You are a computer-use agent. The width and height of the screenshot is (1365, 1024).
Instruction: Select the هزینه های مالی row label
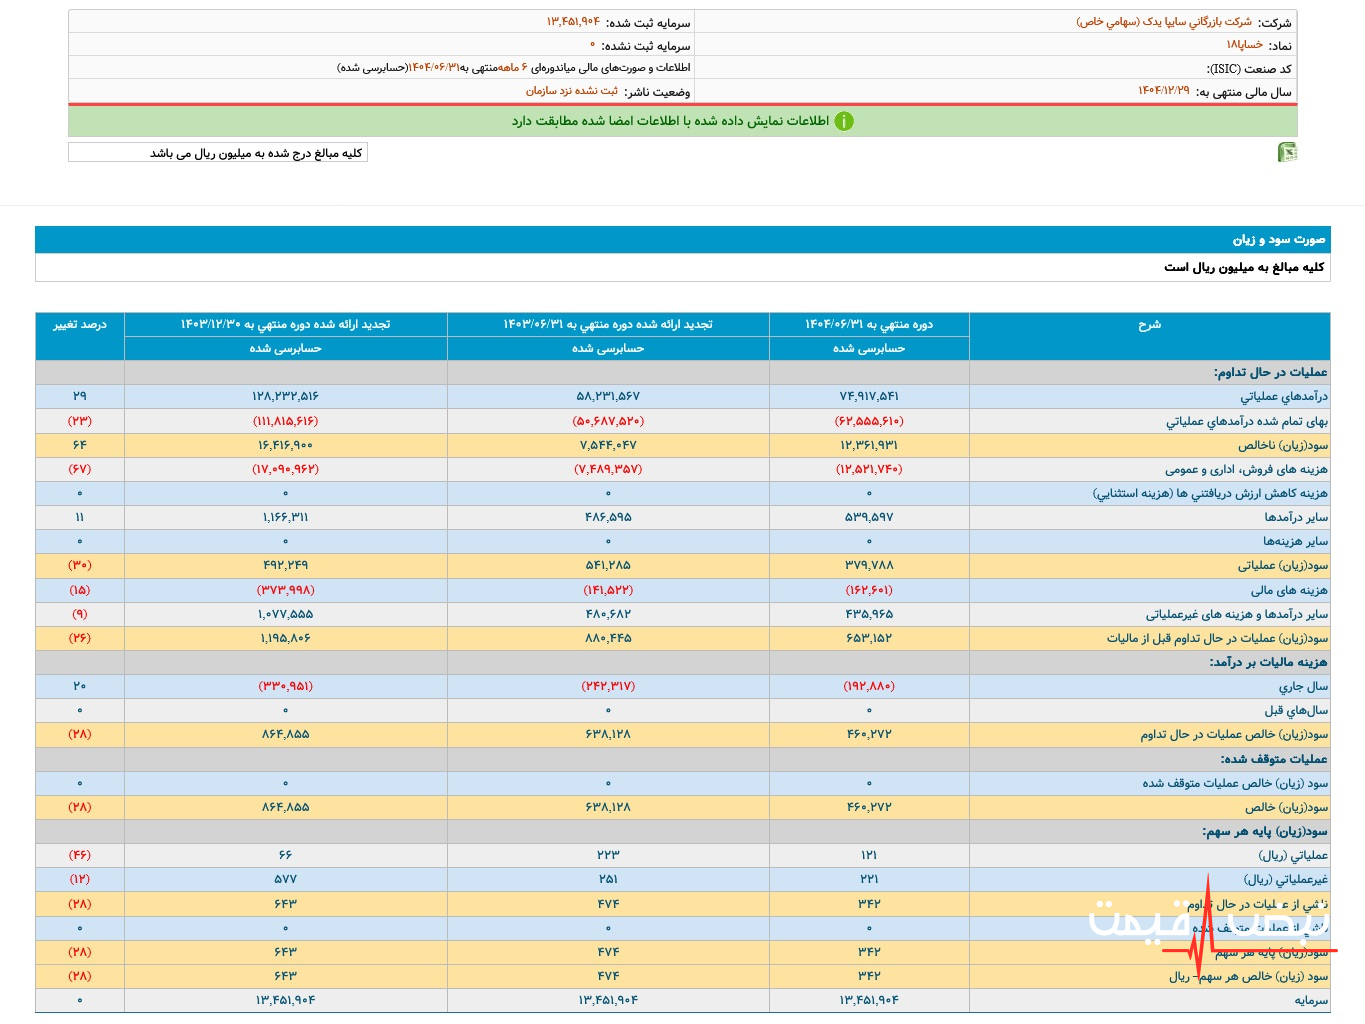coord(1289,590)
